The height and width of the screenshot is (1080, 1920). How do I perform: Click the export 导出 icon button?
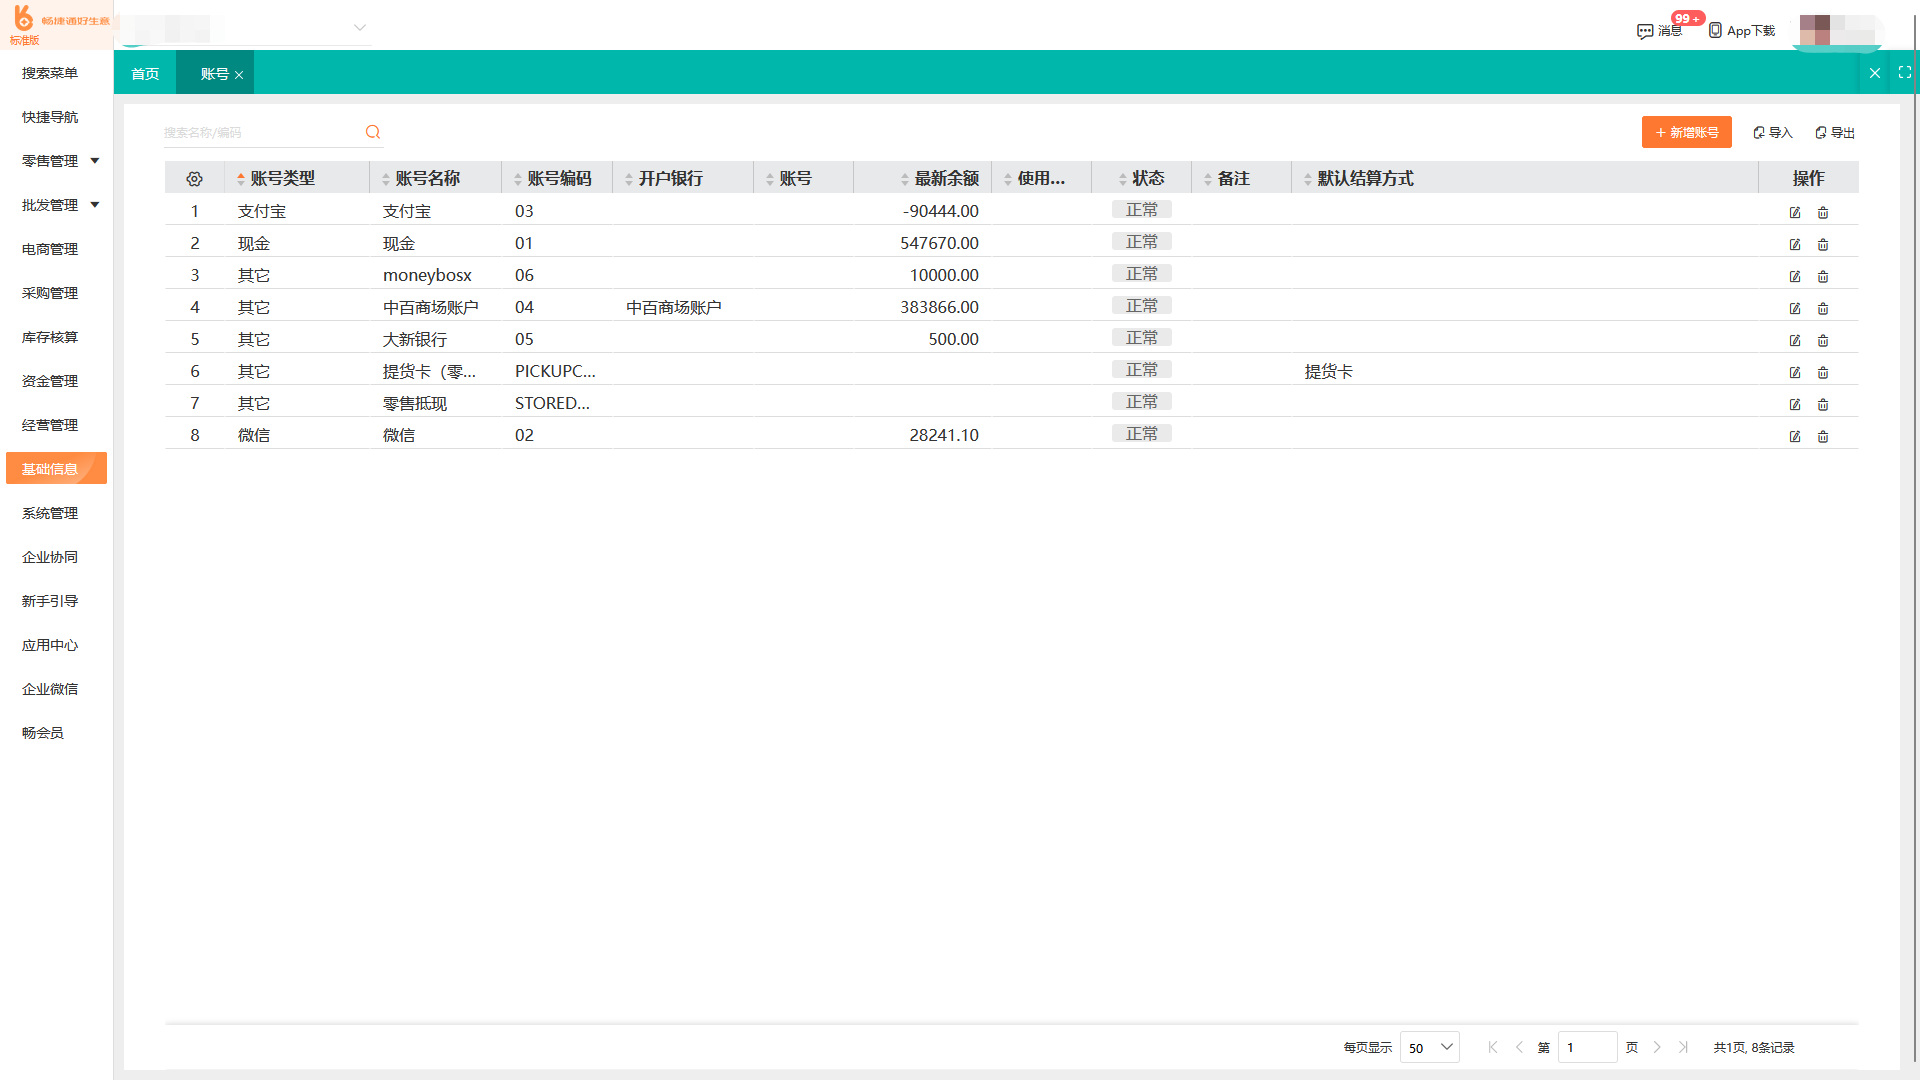[x=1837, y=131]
